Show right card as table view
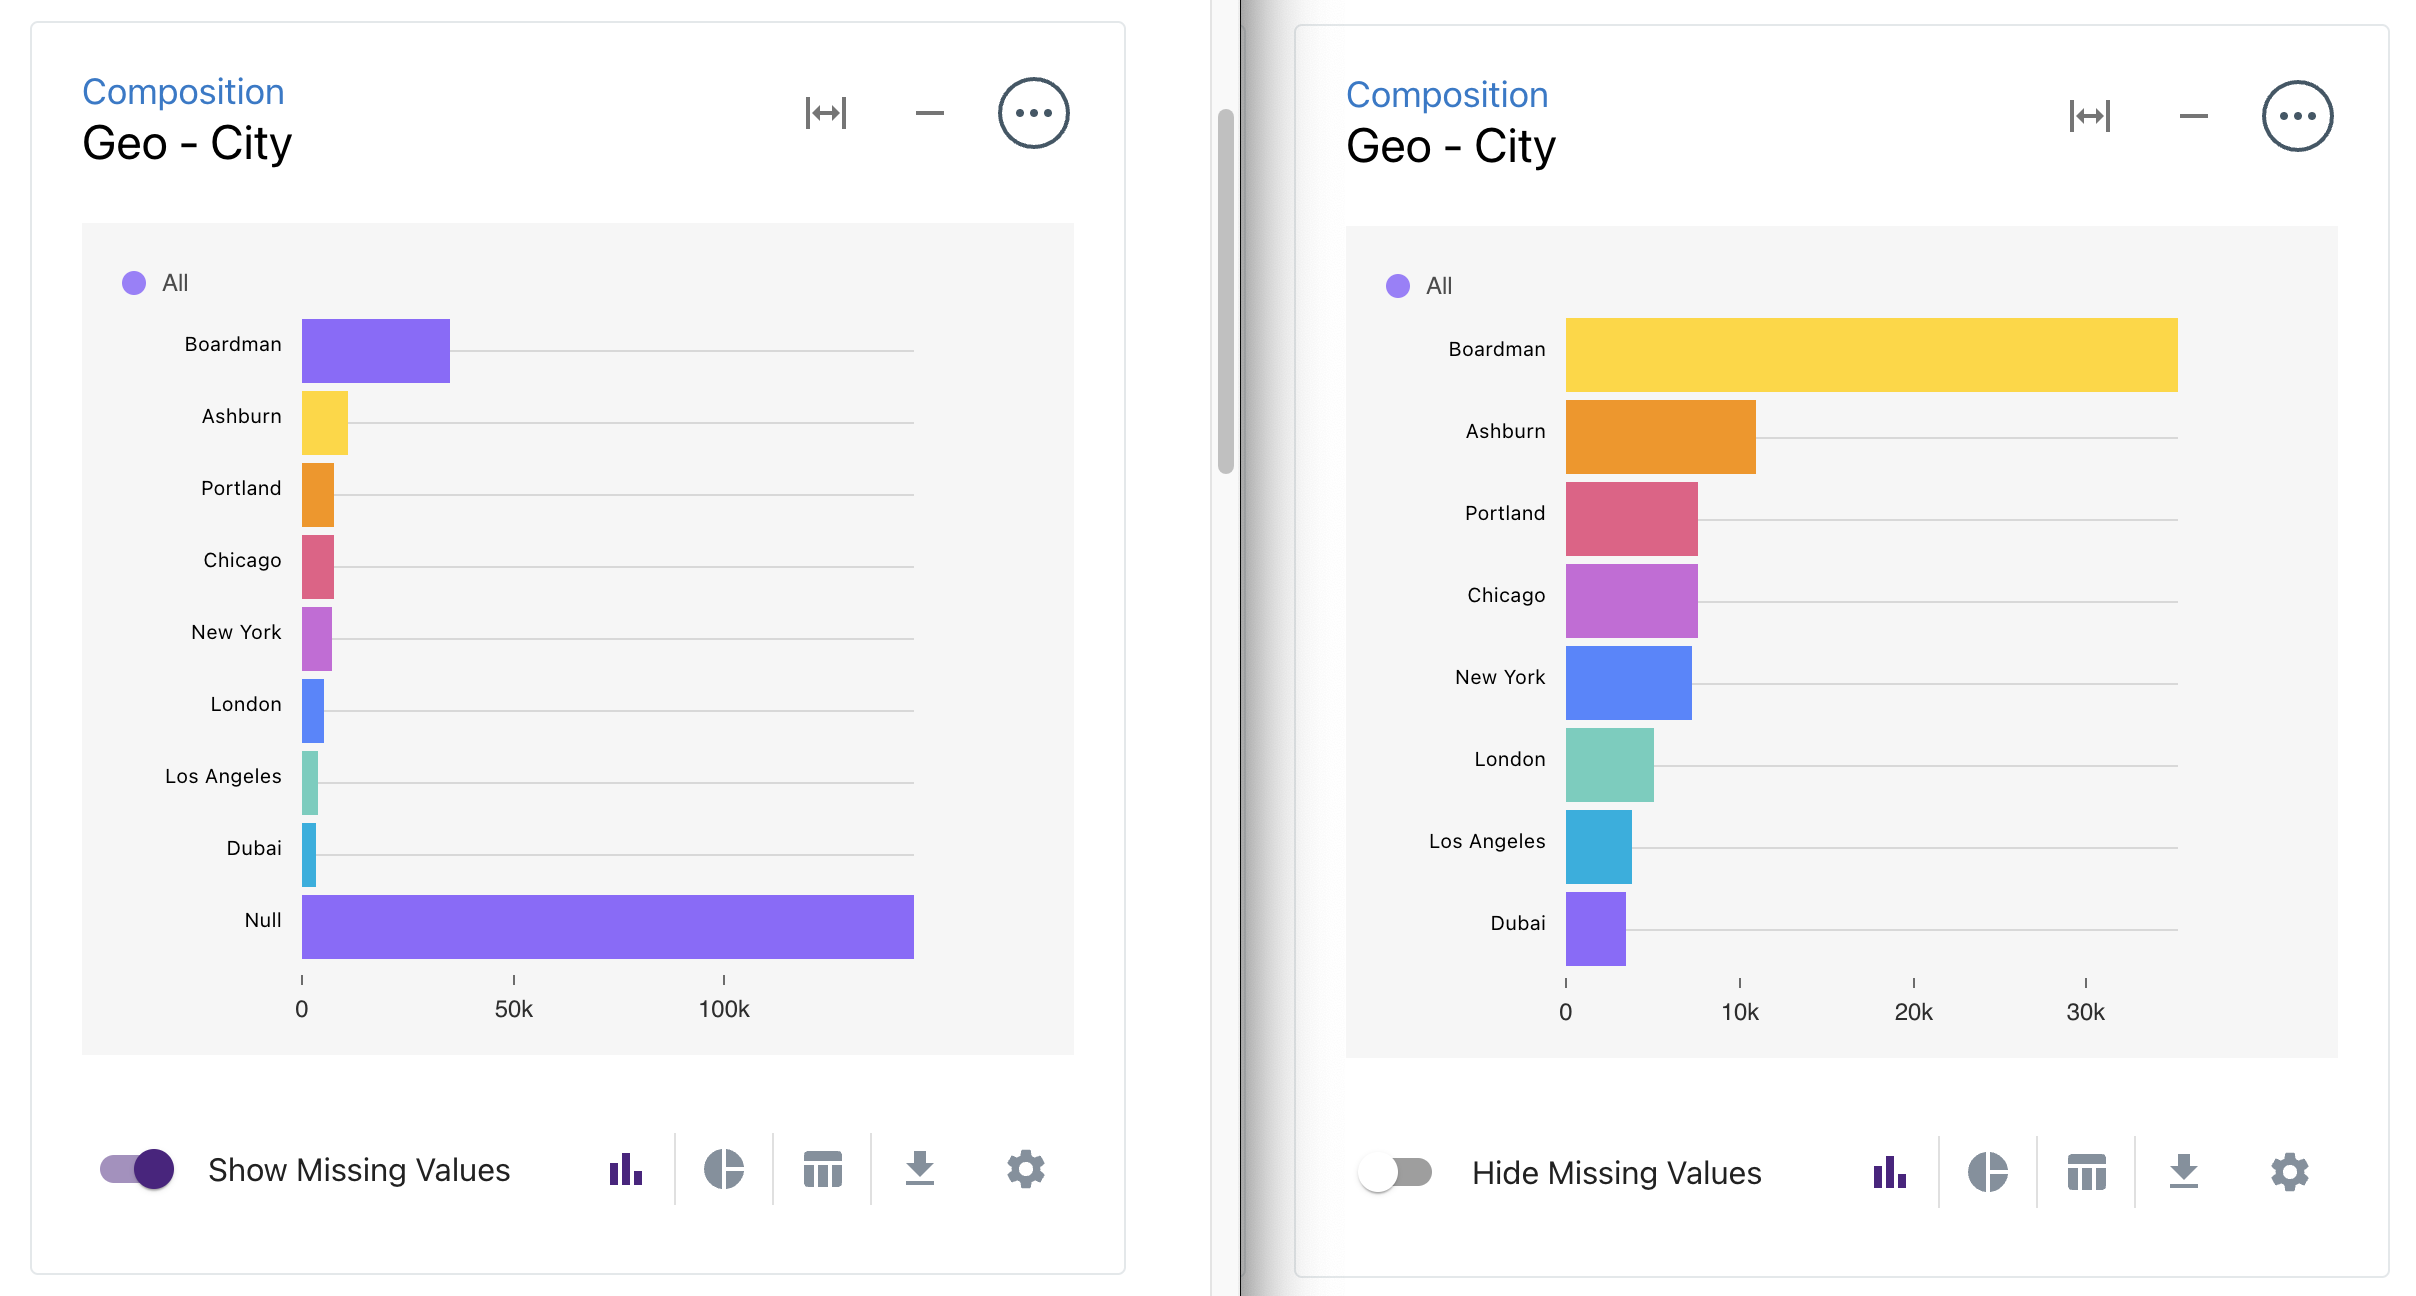The height and width of the screenshot is (1296, 2416). tap(2086, 1172)
